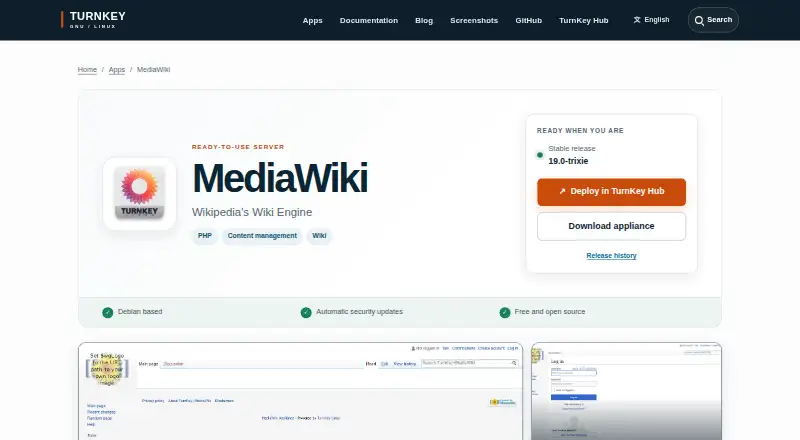Click the Automatic security updates checkmark icon

[306, 312]
